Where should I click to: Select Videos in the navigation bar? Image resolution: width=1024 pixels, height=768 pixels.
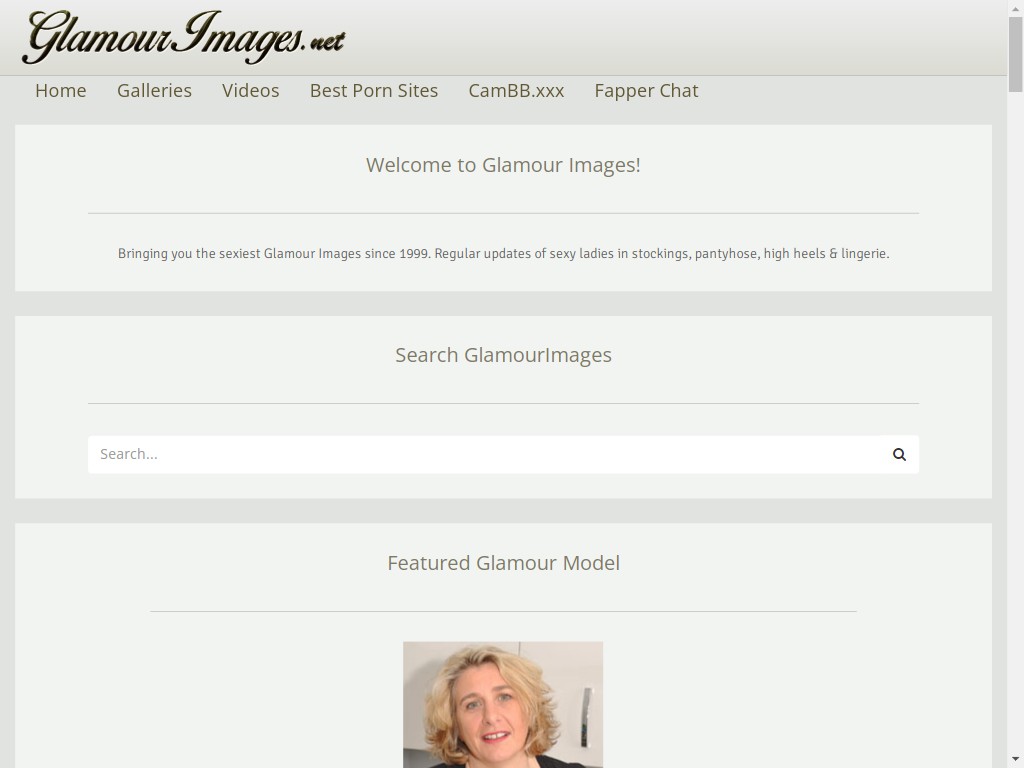coord(250,90)
